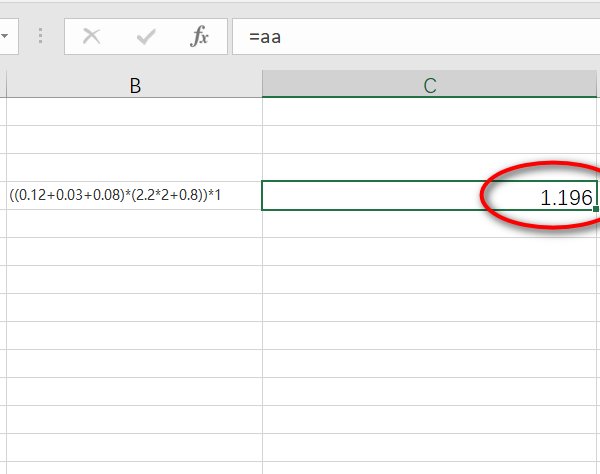
Task: Select empty cell directly above the 1.196 cell
Action: (430, 167)
